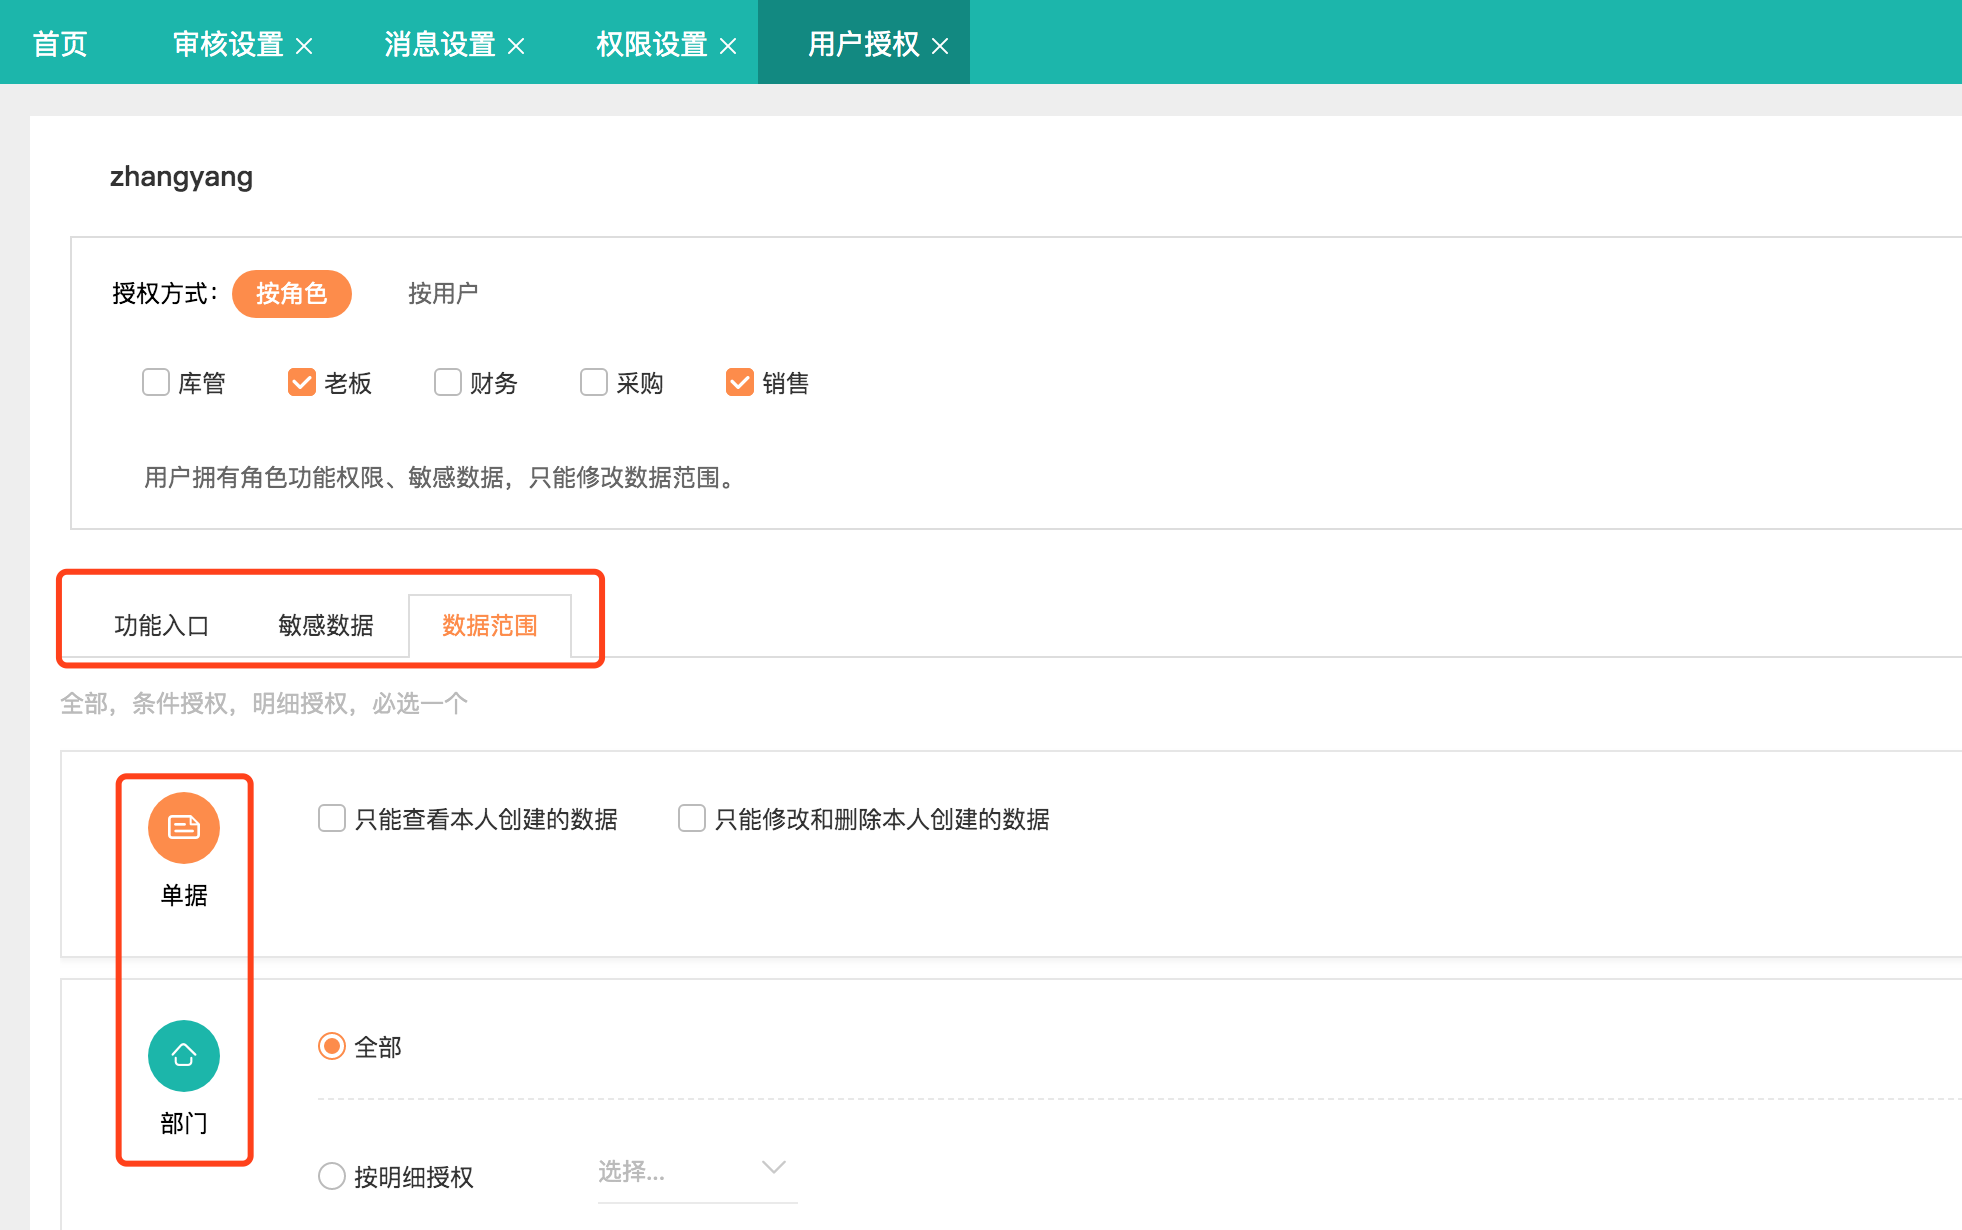Toggle the 库管 role checkbox
Screen dimensions: 1962x1230
point(153,380)
